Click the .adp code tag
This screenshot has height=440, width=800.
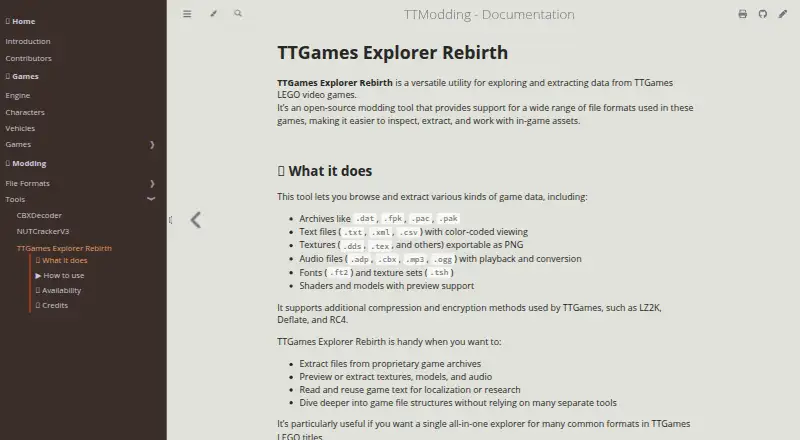360,259
